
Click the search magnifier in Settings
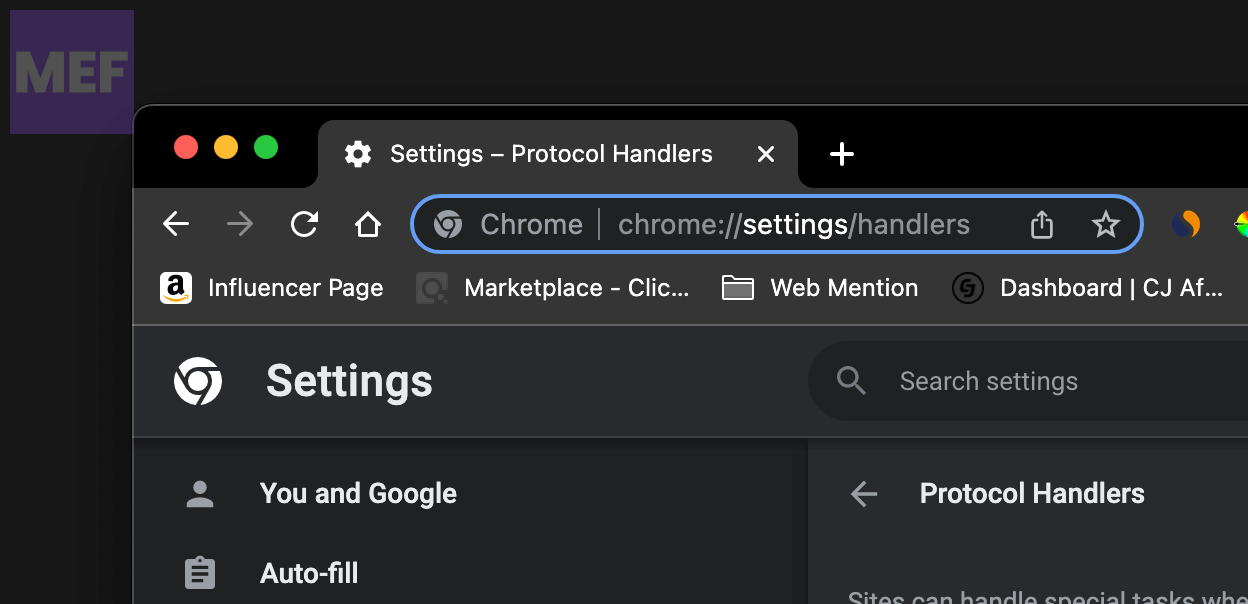[850, 381]
